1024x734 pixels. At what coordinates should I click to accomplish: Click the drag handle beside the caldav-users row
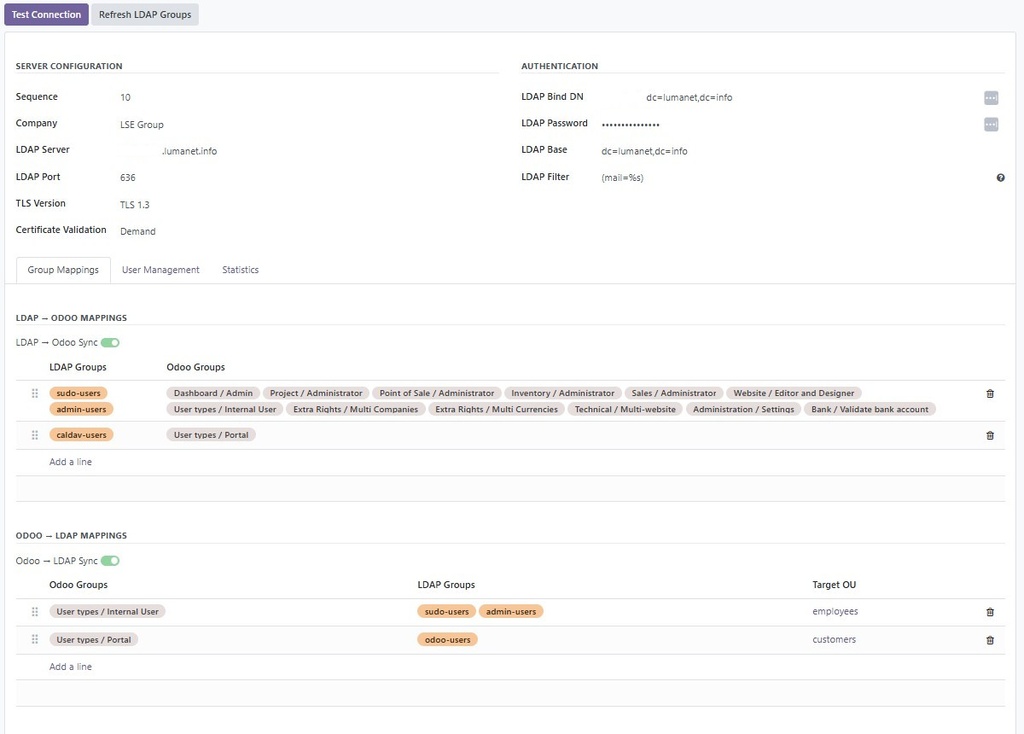coord(34,434)
